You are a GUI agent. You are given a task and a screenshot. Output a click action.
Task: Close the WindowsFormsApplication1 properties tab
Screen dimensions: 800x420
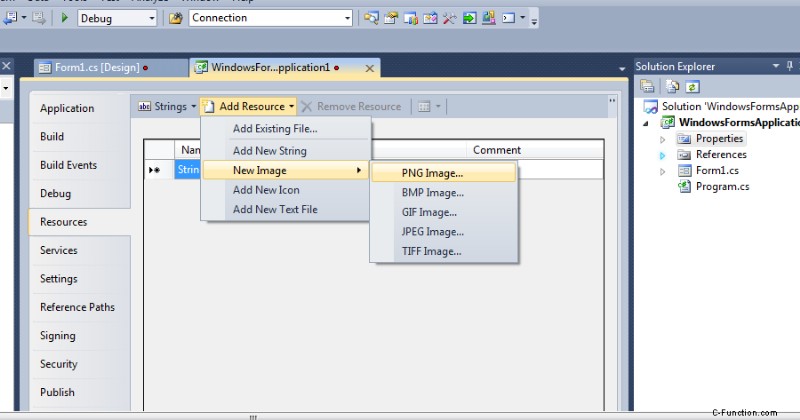point(370,68)
